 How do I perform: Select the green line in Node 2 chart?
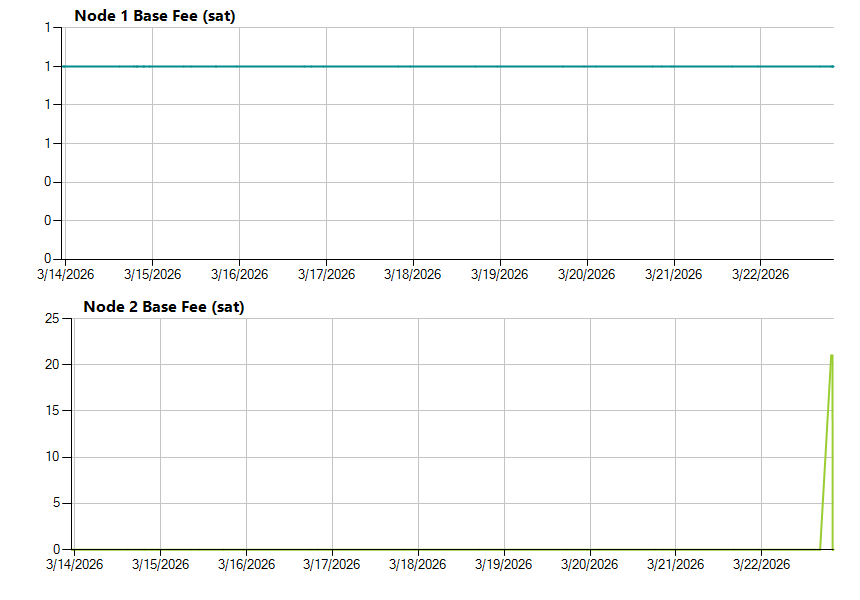400,549
